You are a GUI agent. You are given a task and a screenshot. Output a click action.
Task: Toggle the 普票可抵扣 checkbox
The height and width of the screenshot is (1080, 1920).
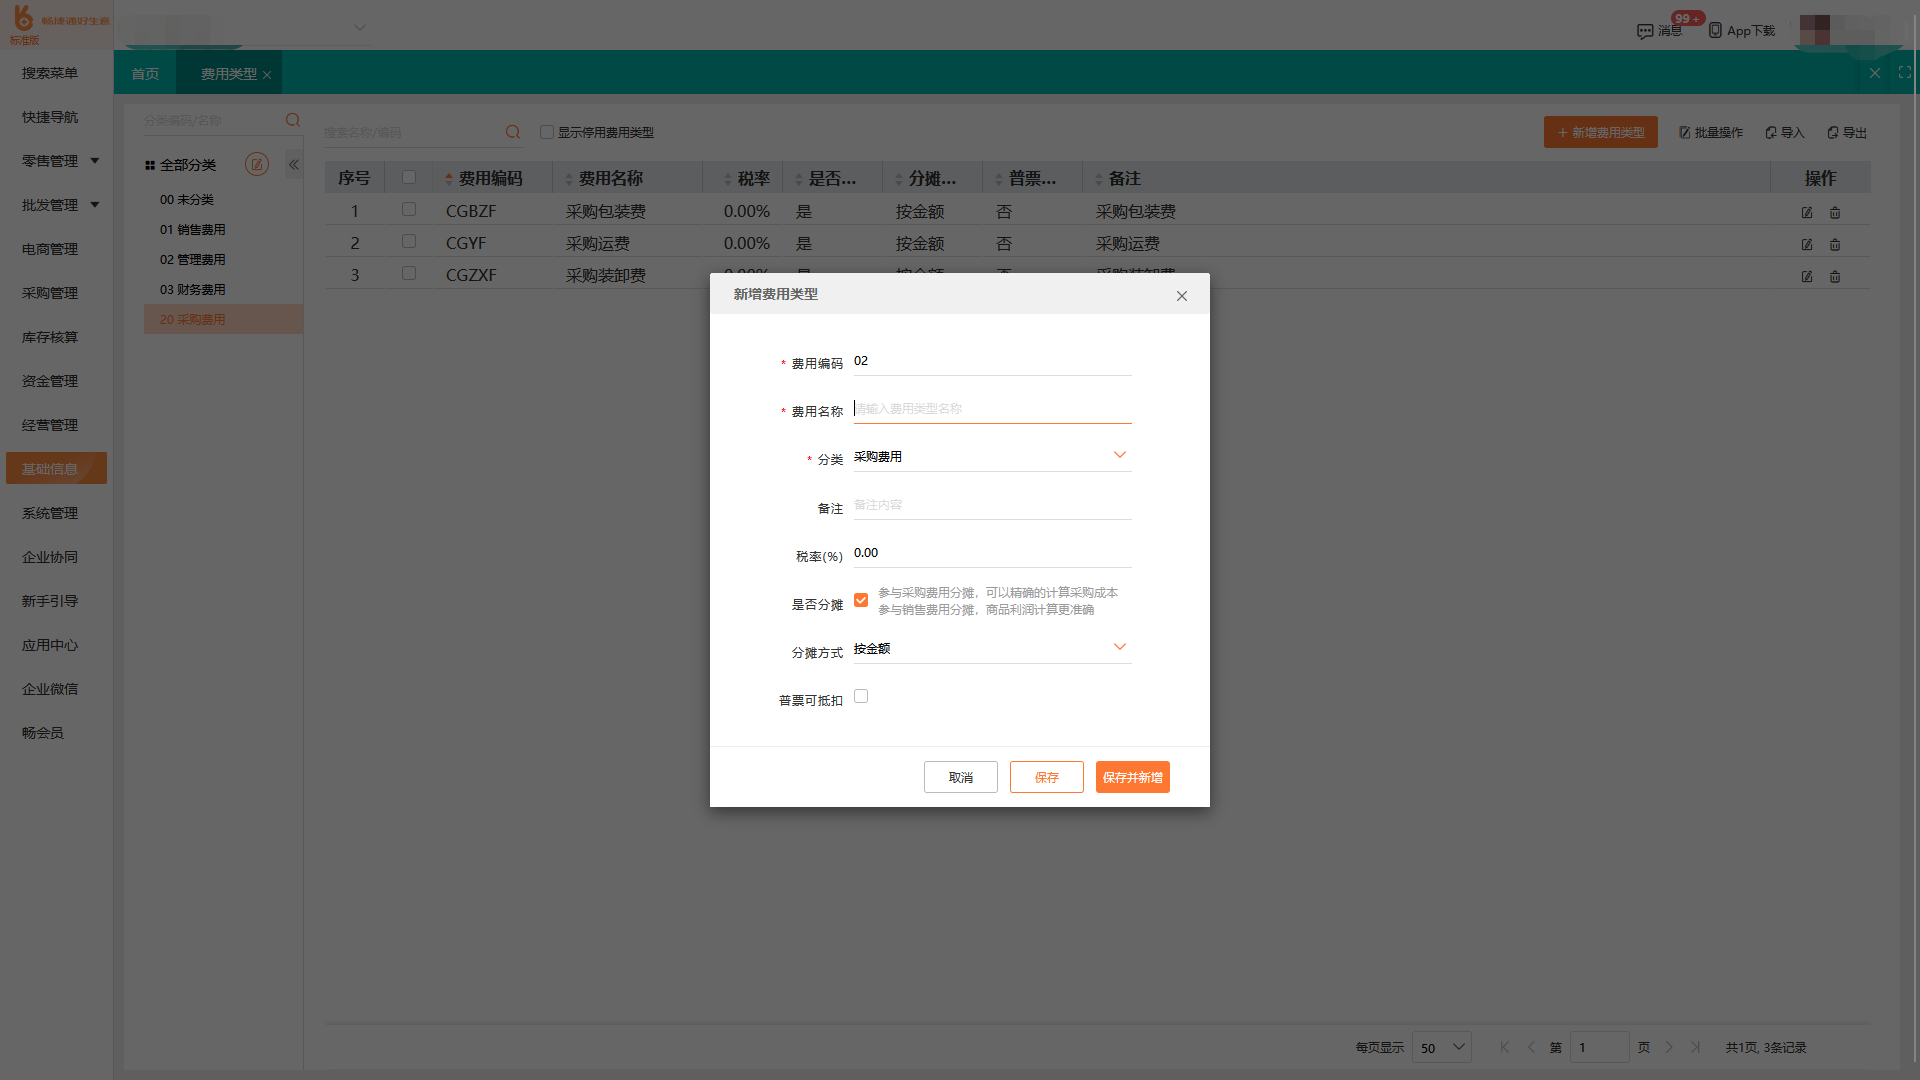coord(860,695)
